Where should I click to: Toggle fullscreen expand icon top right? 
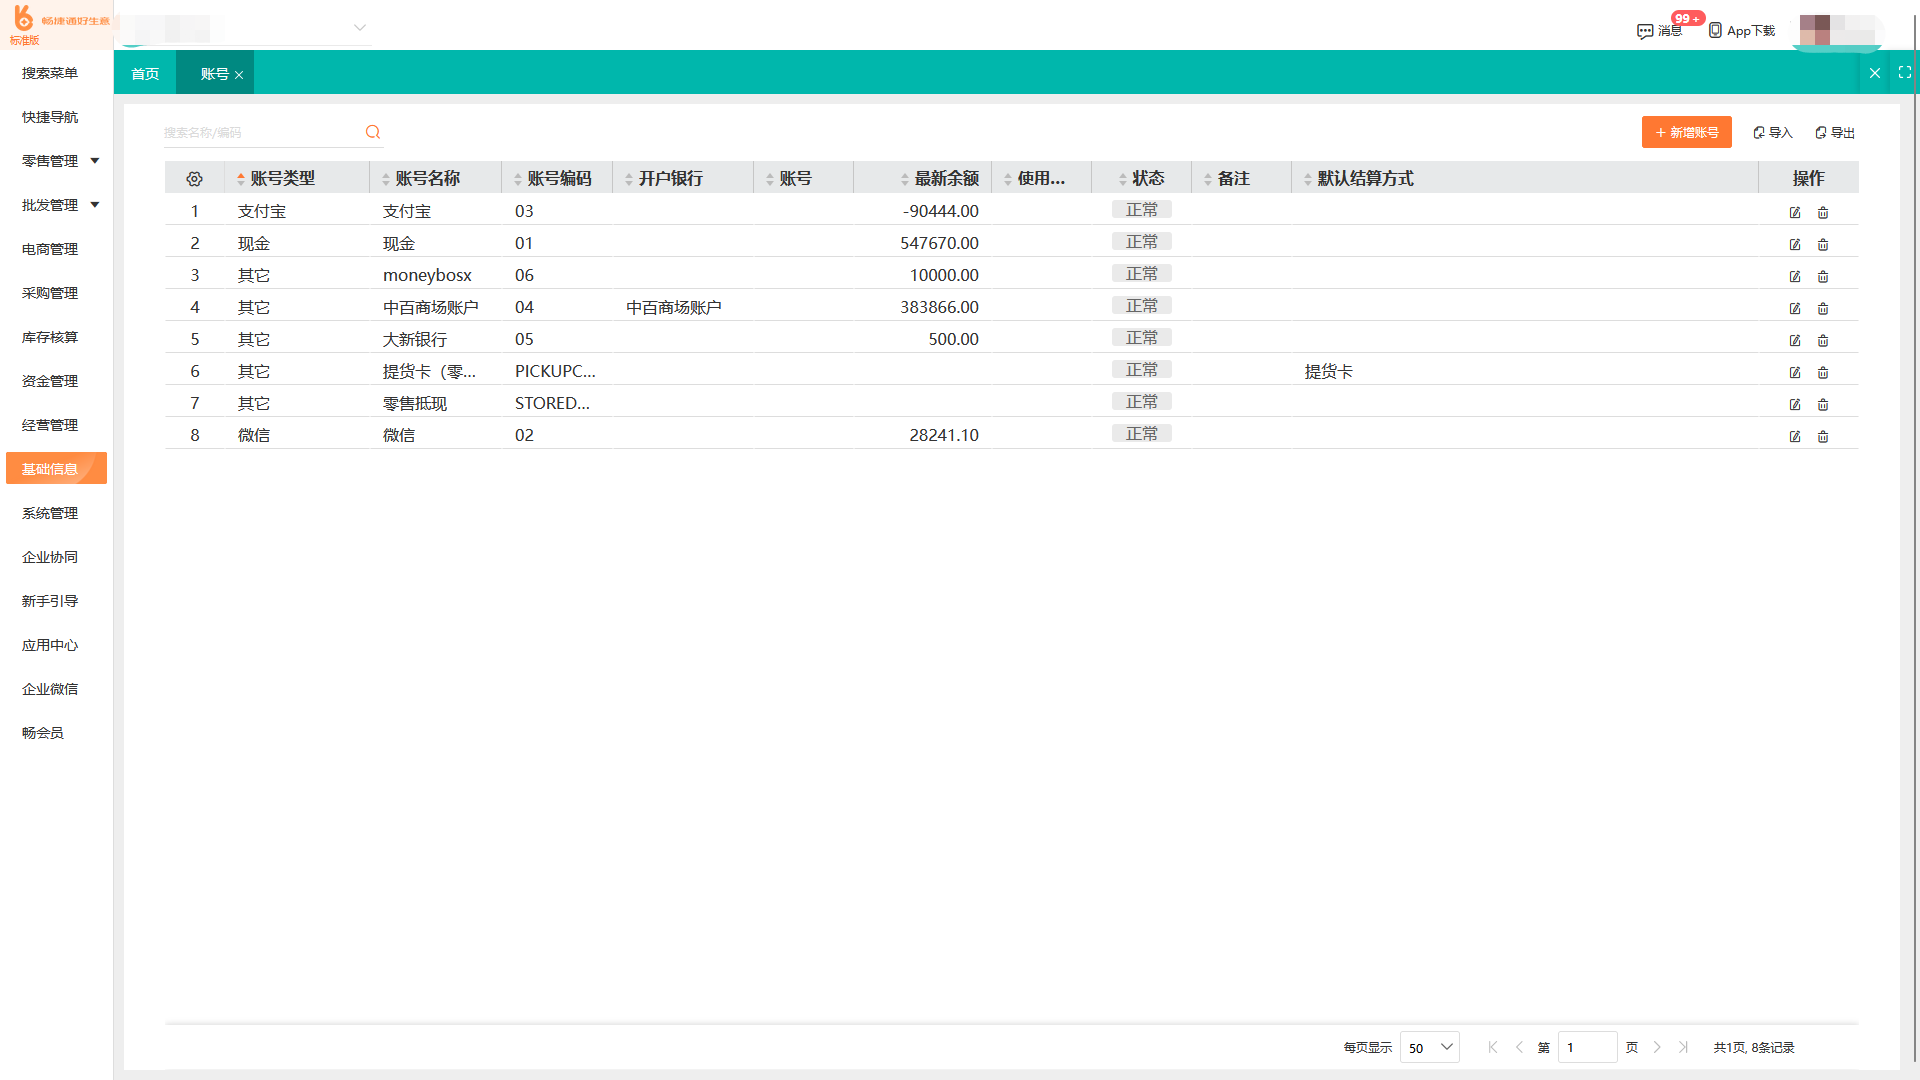[x=1904, y=73]
